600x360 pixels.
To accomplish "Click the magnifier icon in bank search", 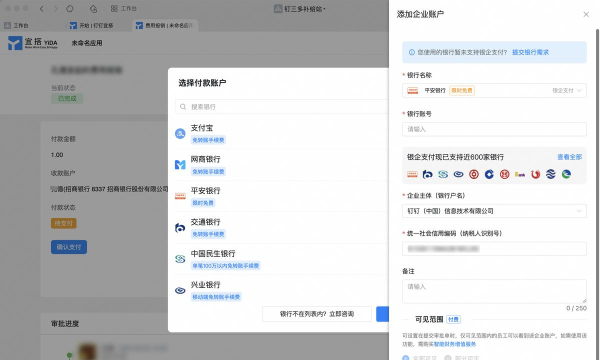I will 183,107.
